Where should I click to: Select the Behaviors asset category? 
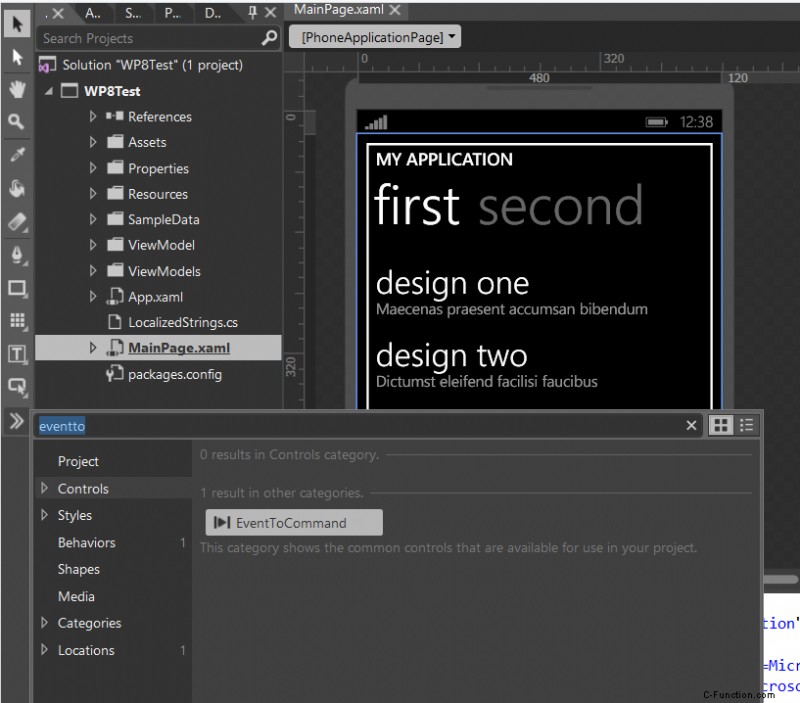pos(86,542)
